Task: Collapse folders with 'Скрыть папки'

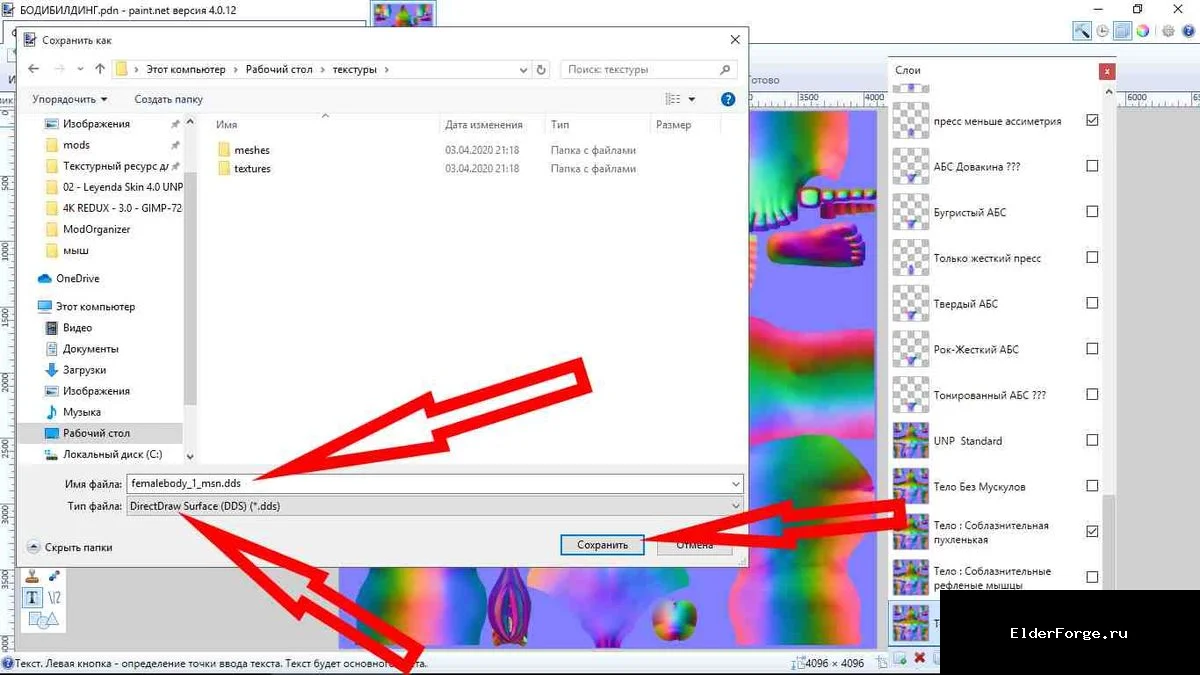Action: (70, 547)
